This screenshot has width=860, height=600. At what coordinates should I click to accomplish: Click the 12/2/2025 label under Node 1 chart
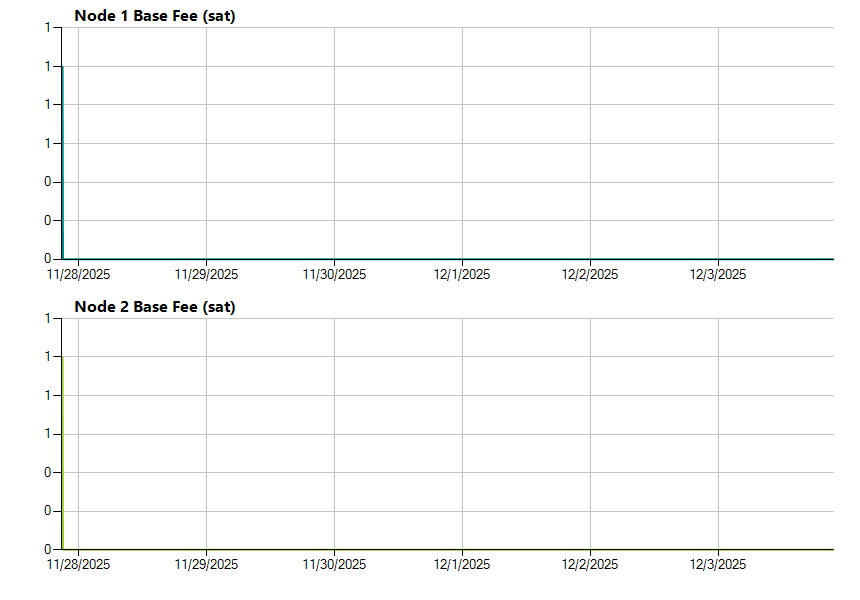coord(591,271)
